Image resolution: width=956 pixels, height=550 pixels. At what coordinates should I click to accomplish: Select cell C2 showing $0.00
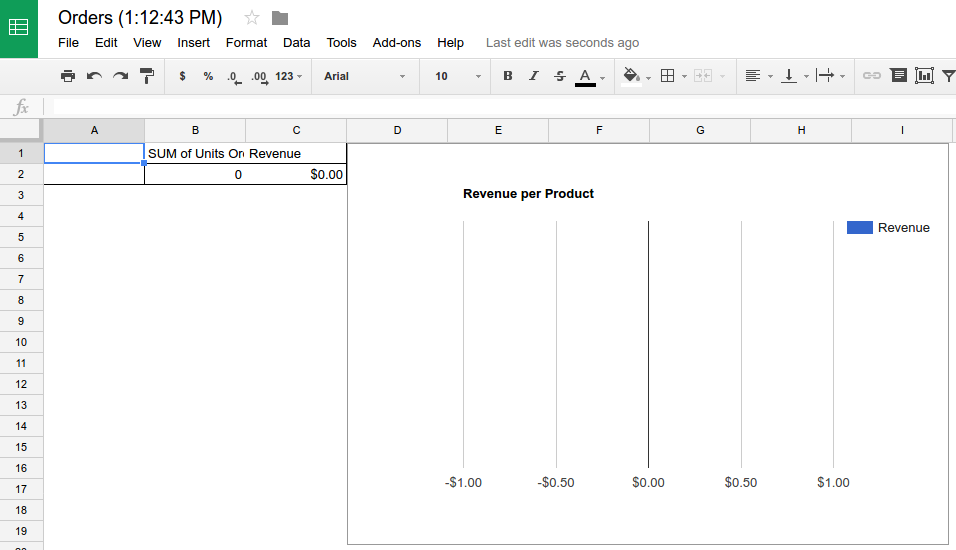(296, 174)
